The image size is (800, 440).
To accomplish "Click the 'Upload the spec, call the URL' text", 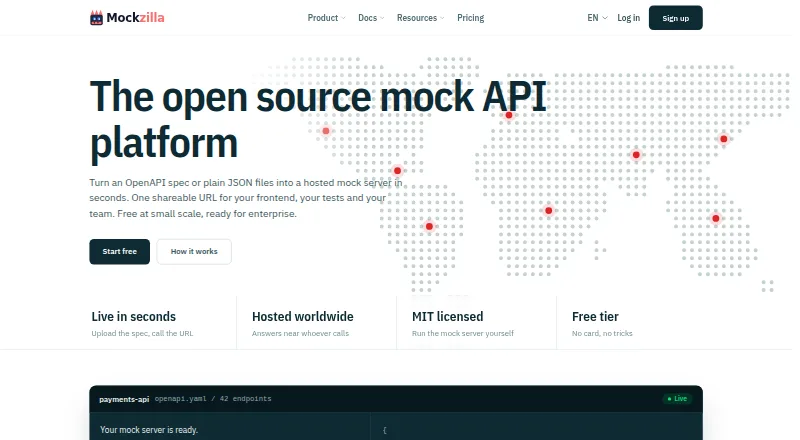I will click(142, 333).
